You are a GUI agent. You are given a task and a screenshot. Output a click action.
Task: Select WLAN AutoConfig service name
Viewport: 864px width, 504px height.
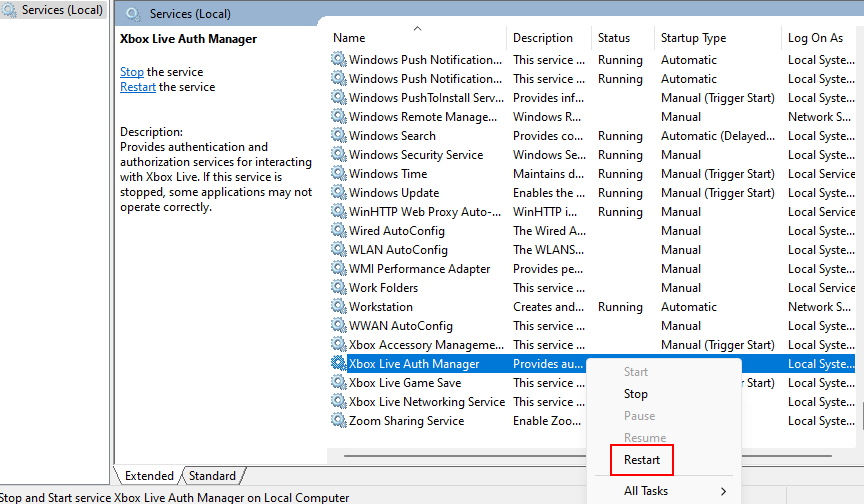coord(398,250)
